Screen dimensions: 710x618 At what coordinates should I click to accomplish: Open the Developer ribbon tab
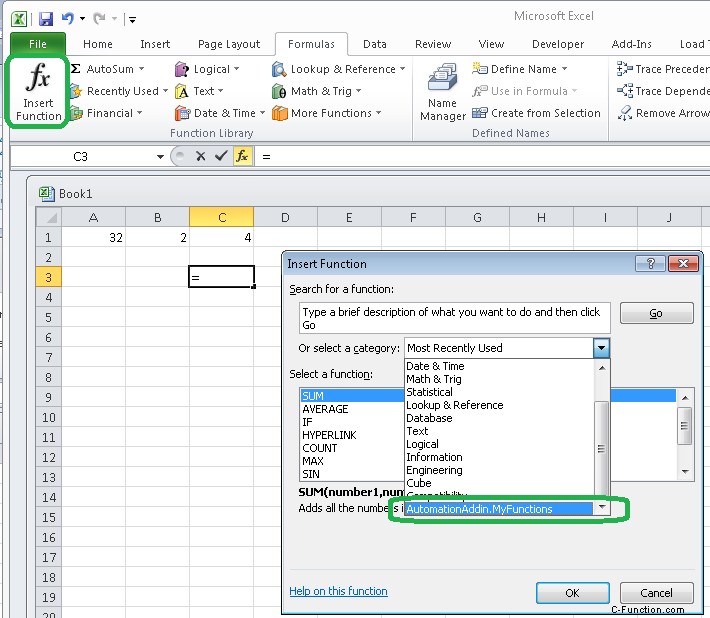(558, 44)
